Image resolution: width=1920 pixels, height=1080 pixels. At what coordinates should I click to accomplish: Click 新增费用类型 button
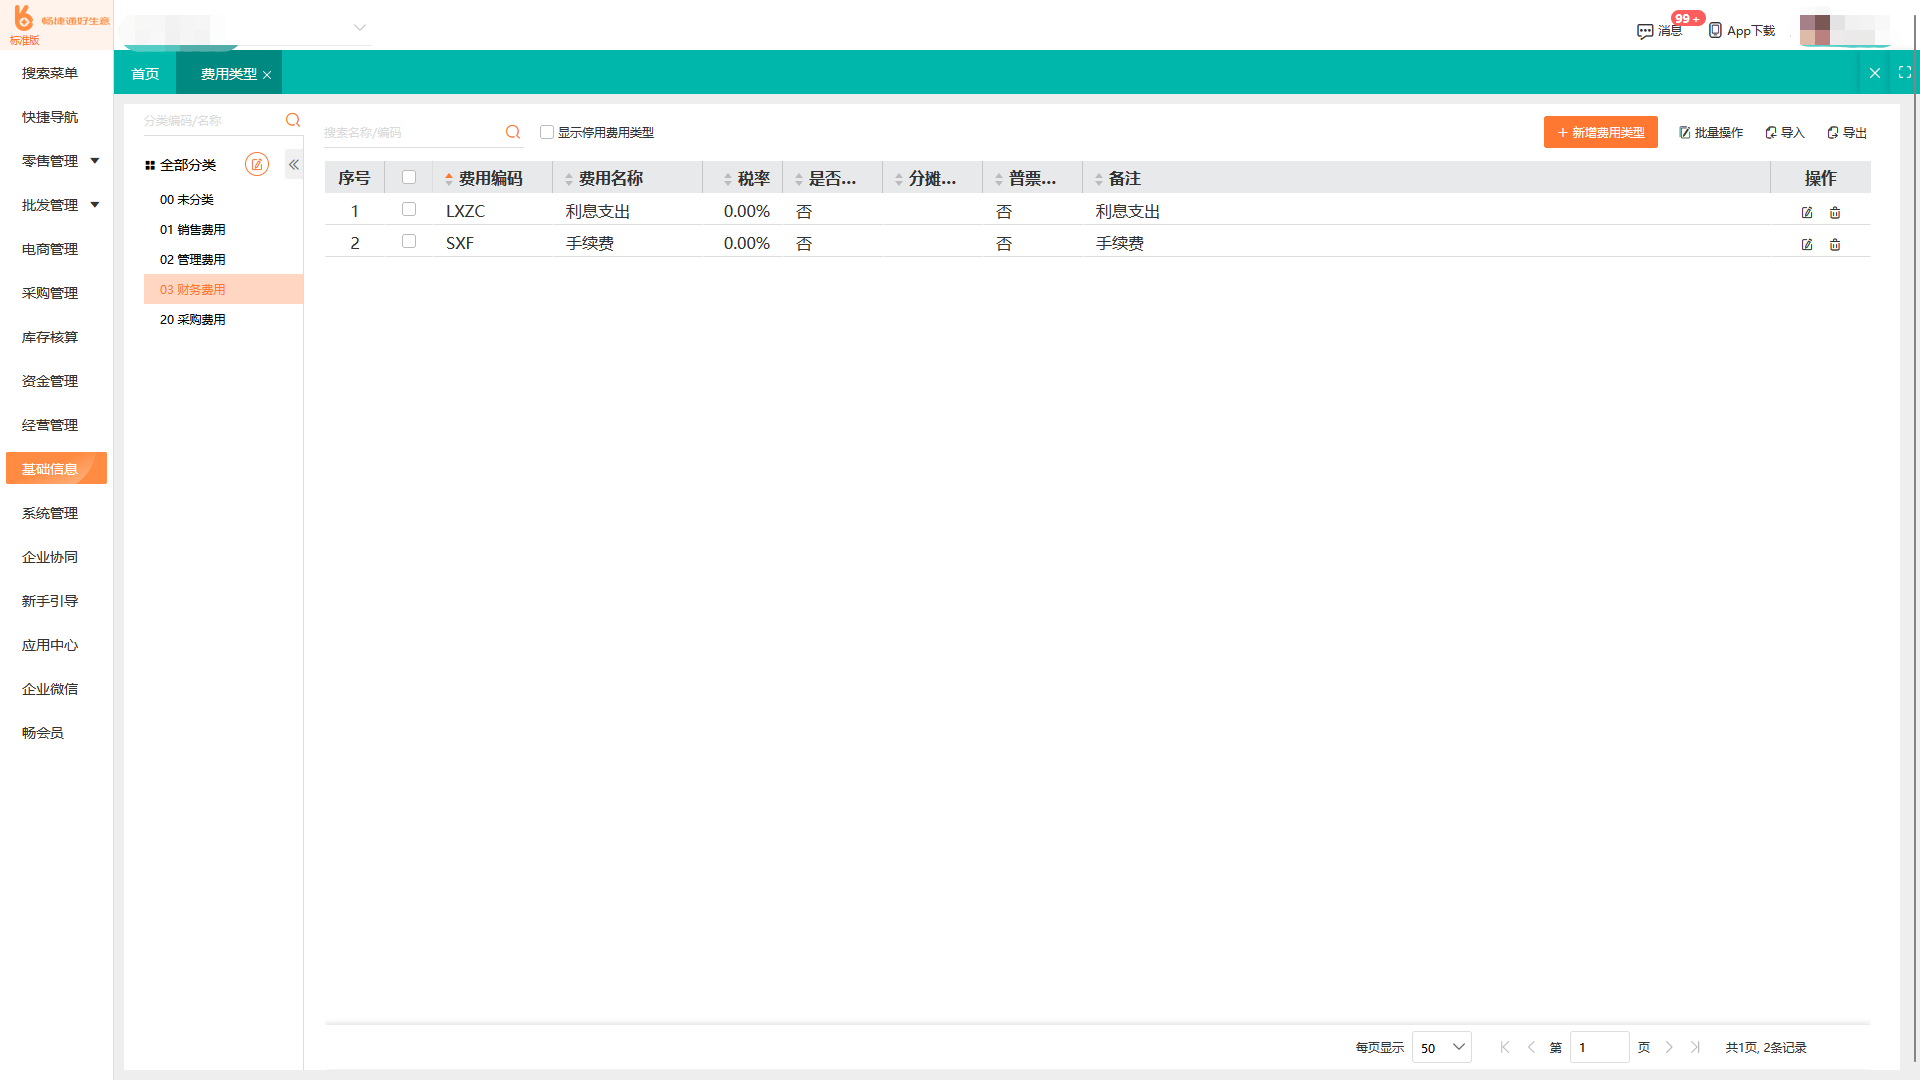pyautogui.click(x=1598, y=131)
